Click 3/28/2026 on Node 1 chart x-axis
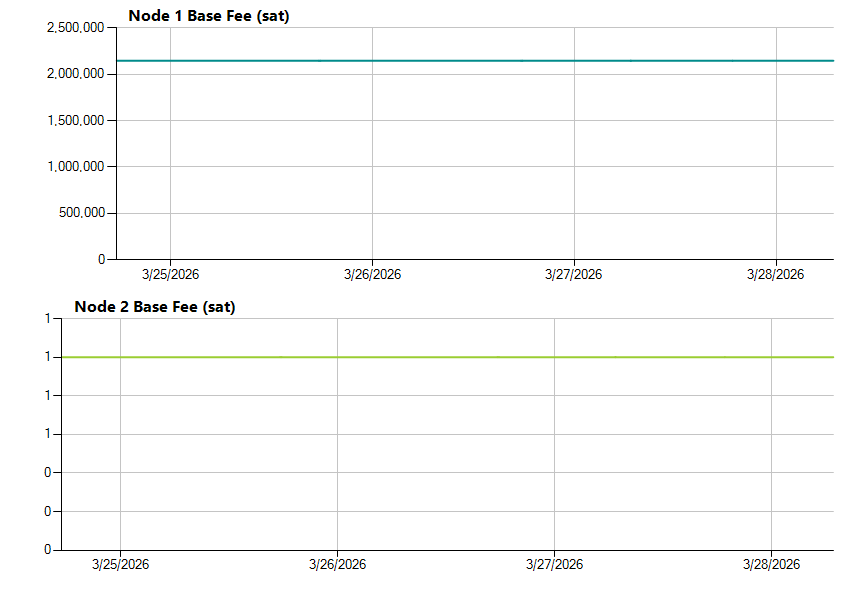Viewport: 860px width, 600px height. pyautogui.click(x=775, y=274)
